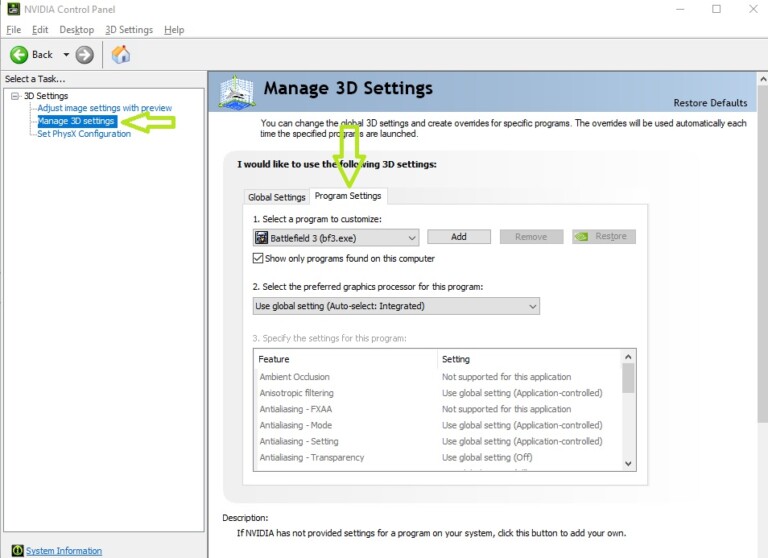Select the Antialiasing - Mode row
Viewport: 768px width, 558px height.
(437, 425)
